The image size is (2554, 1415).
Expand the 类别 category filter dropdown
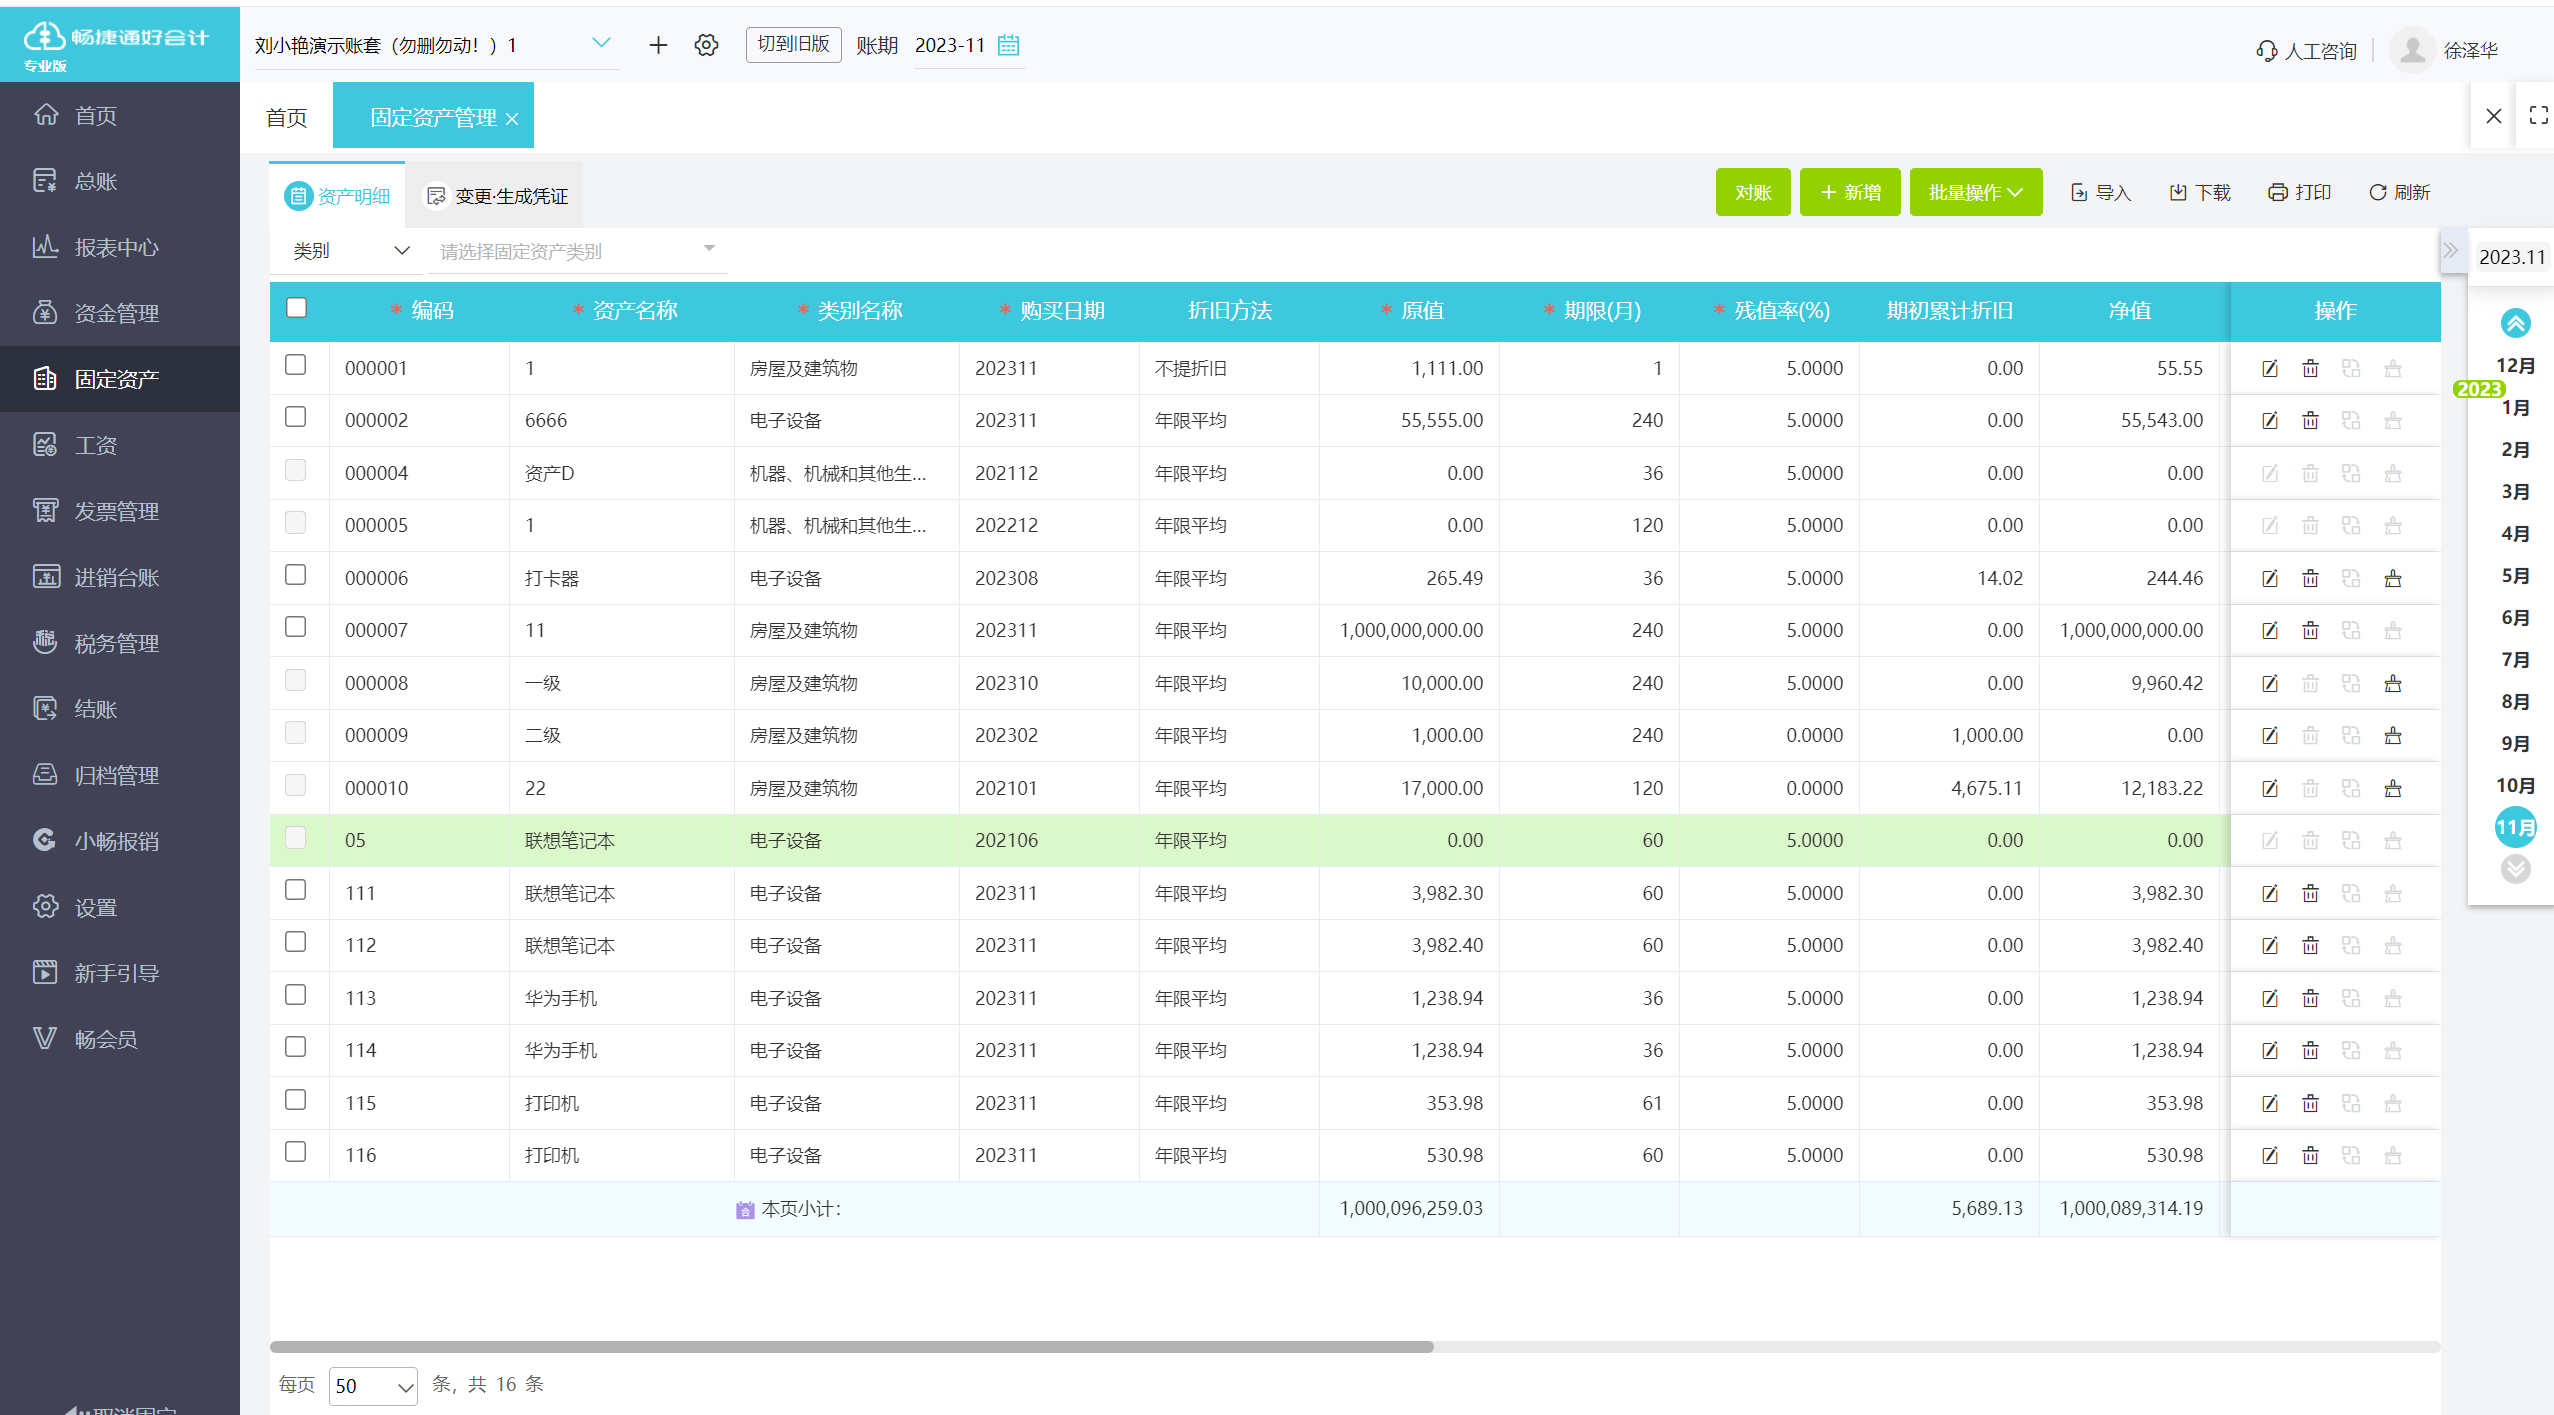coord(392,249)
